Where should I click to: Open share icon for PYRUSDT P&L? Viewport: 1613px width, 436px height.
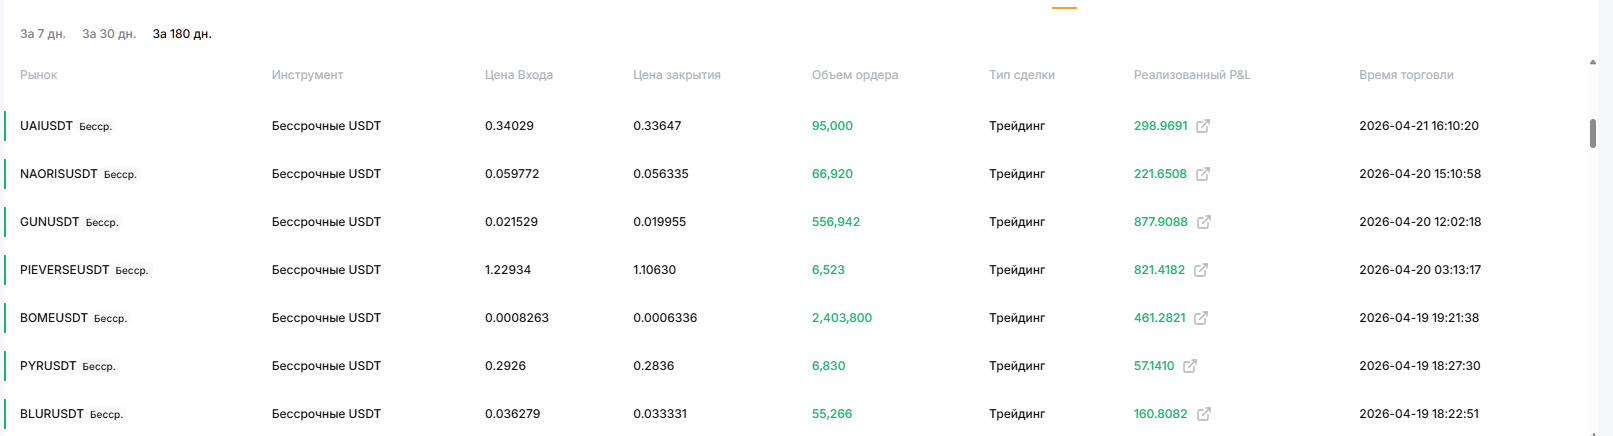click(1189, 366)
